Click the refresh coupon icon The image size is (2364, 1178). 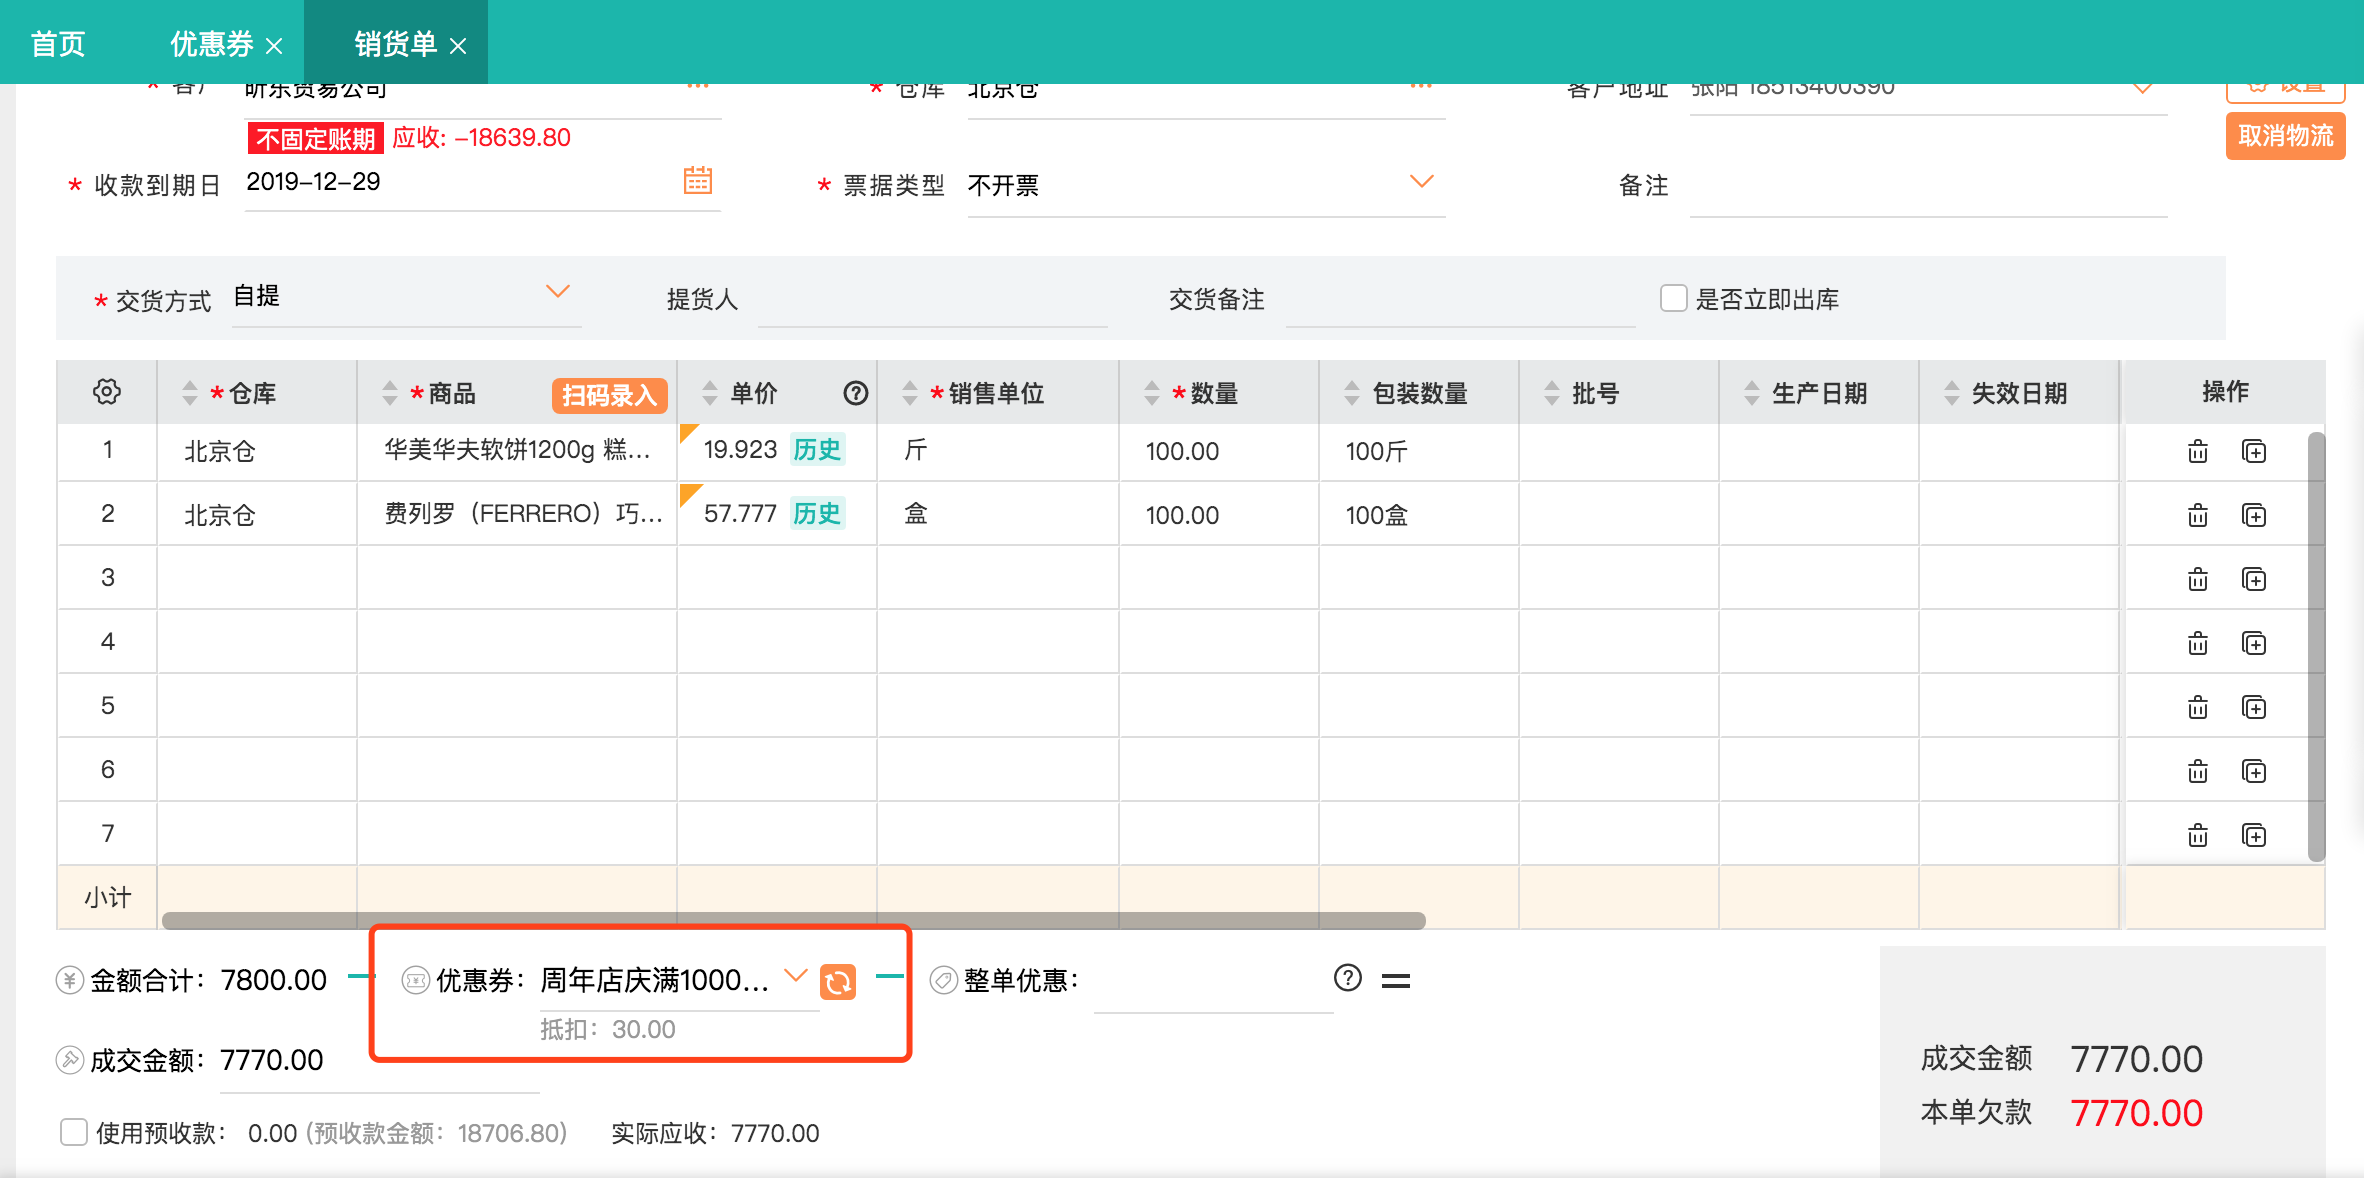[x=841, y=979]
